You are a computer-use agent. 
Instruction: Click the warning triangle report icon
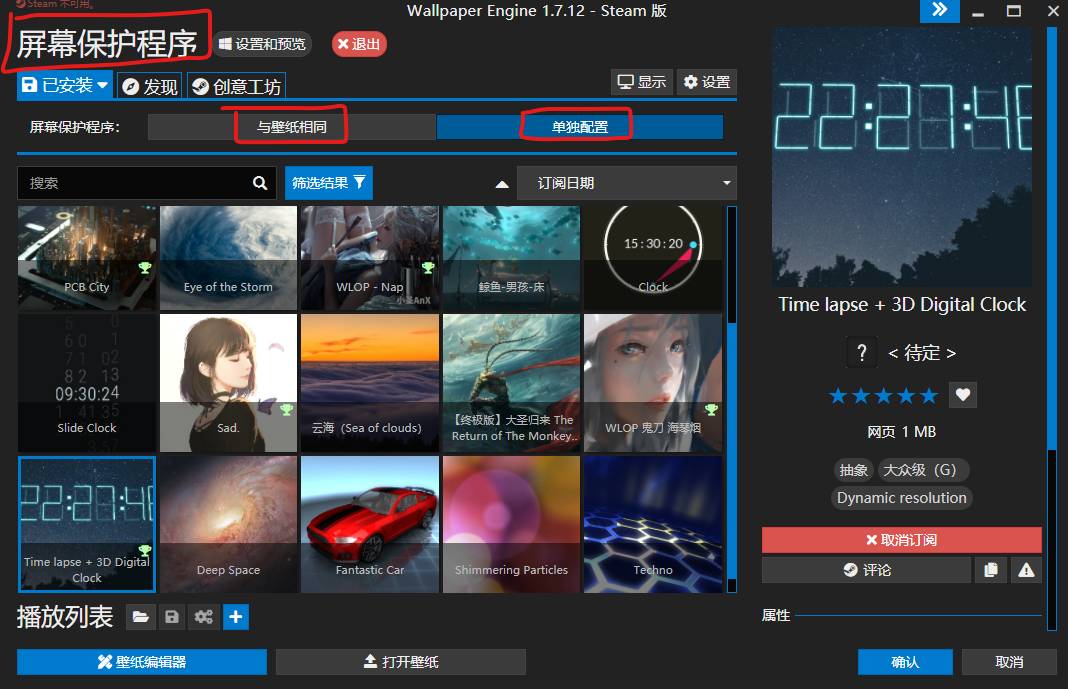1025,570
